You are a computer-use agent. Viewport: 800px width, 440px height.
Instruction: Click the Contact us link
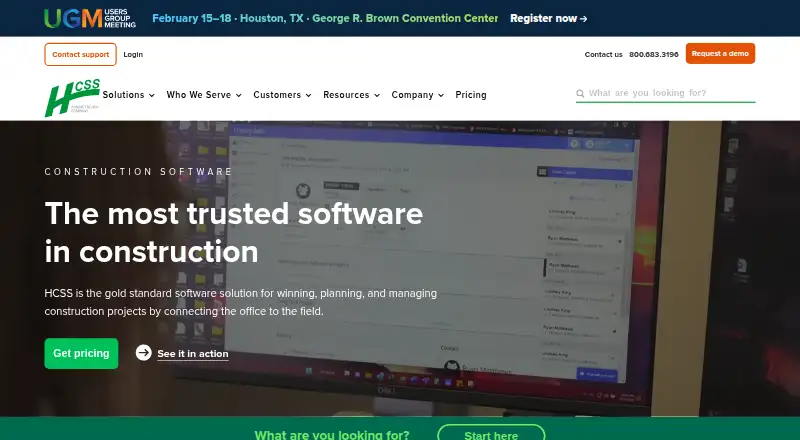point(604,55)
